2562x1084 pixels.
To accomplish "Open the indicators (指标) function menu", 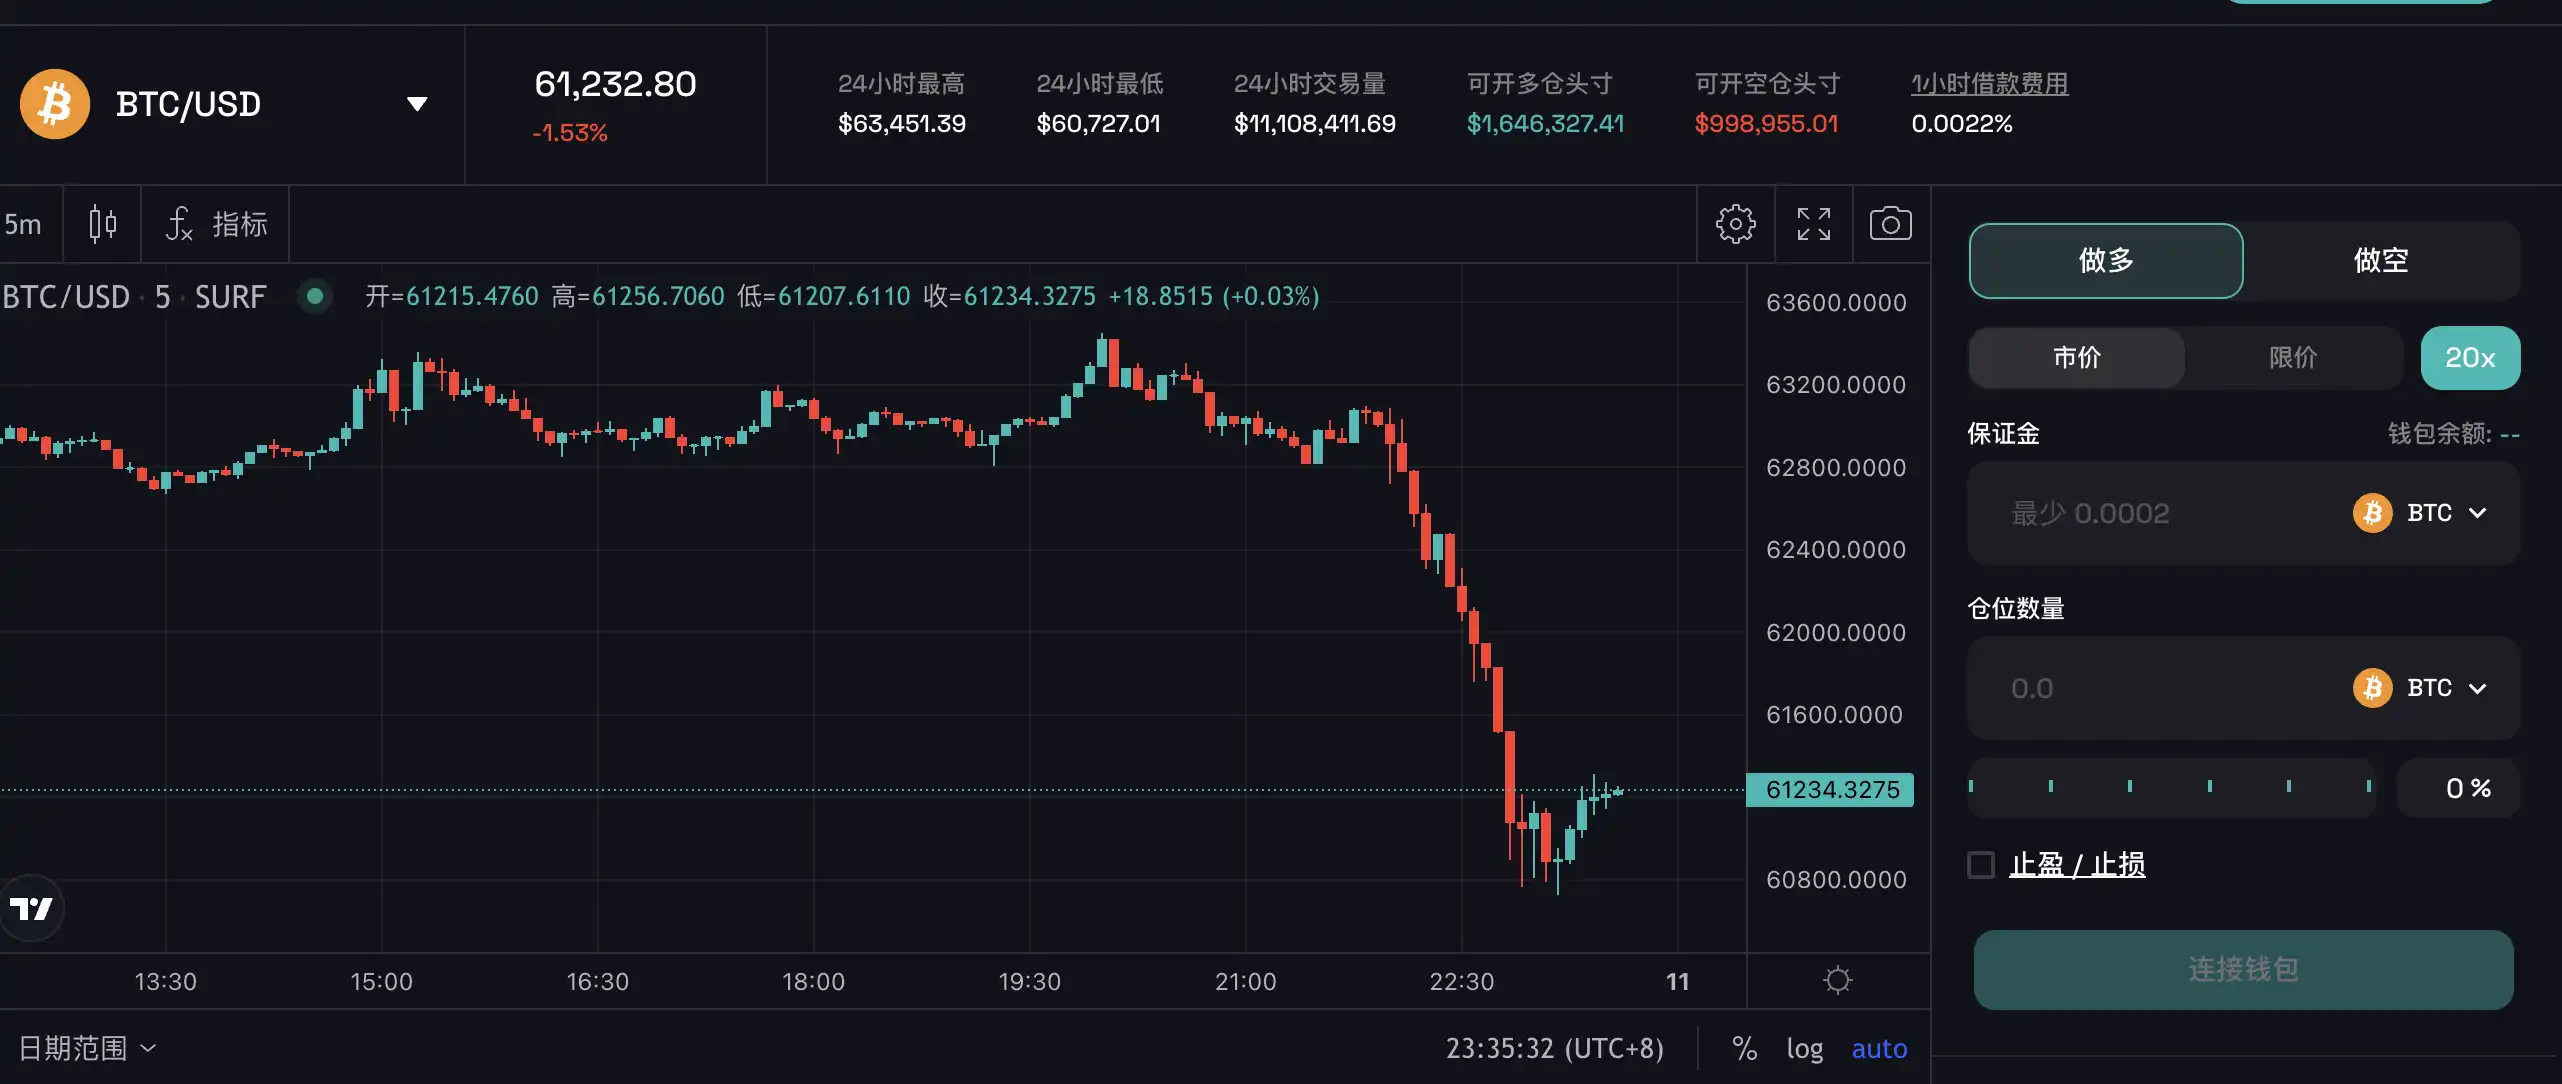I will point(216,224).
